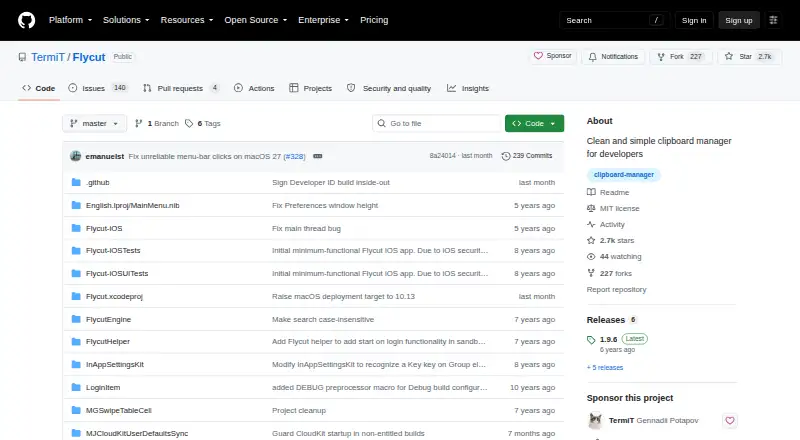Click the repository icon beside TermiT
800x440 pixels.
[x=22, y=57]
